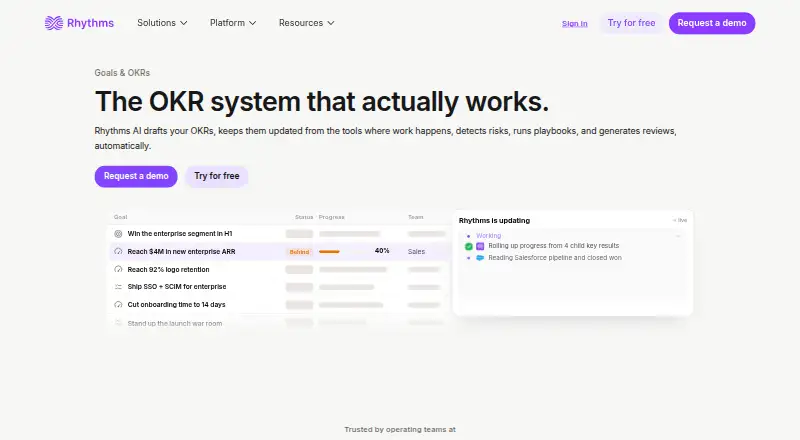Open the Sign in link
Image resolution: width=800 pixels, height=440 pixels.
(x=574, y=23)
